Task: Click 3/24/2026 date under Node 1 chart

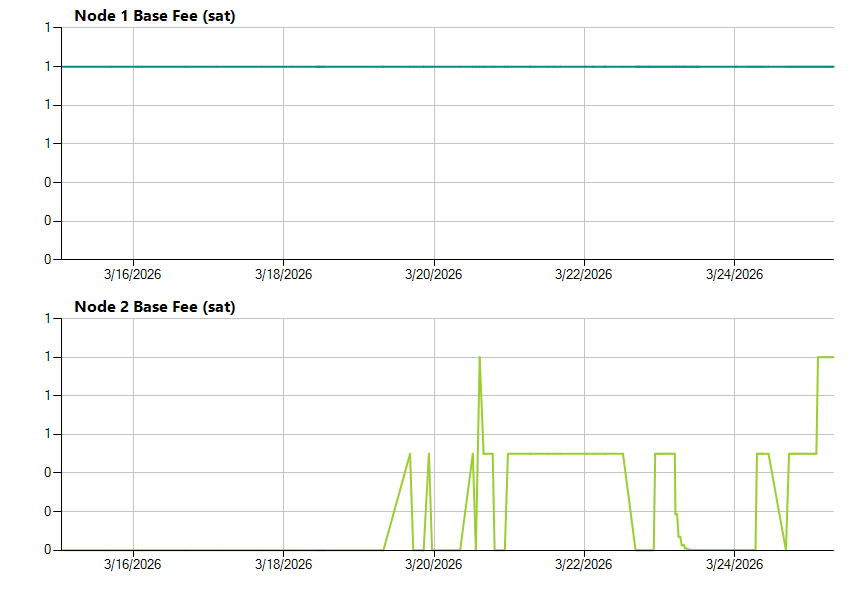Action: click(735, 275)
